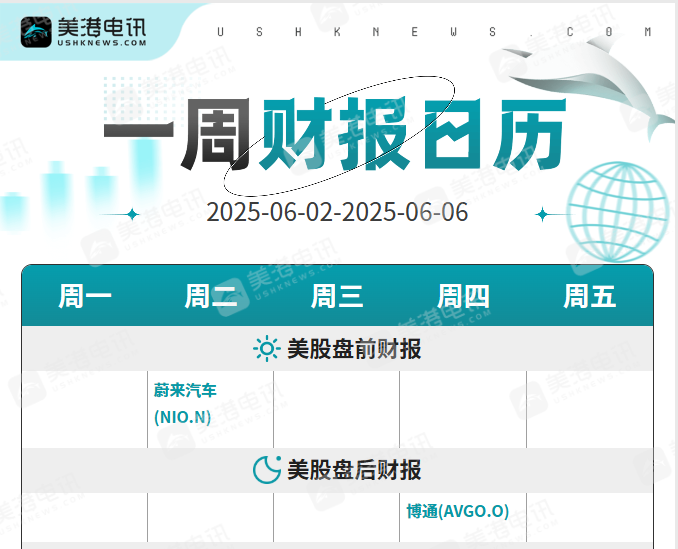Open the 博通(AVGO.O) earnings entry
This screenshot has width=678, height=549.
point(457,511)
